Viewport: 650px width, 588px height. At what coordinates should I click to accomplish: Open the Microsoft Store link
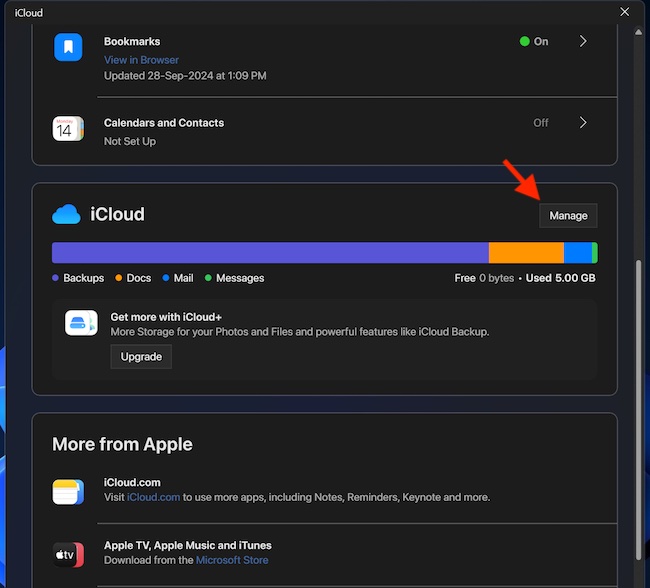232,560
